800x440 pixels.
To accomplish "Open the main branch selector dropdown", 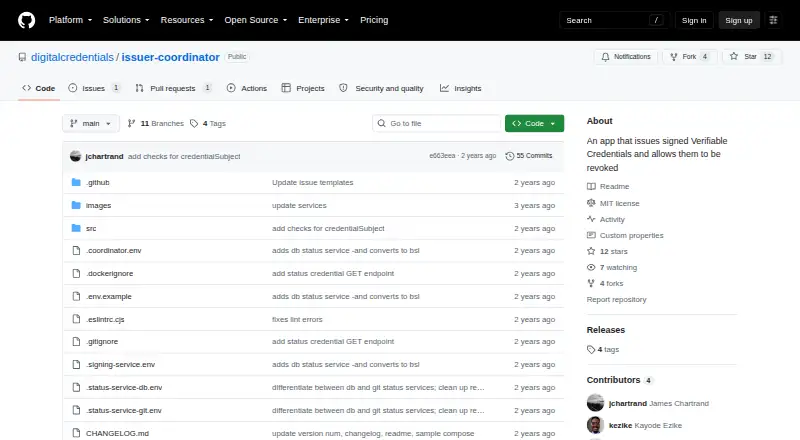I will pos(91,124).
